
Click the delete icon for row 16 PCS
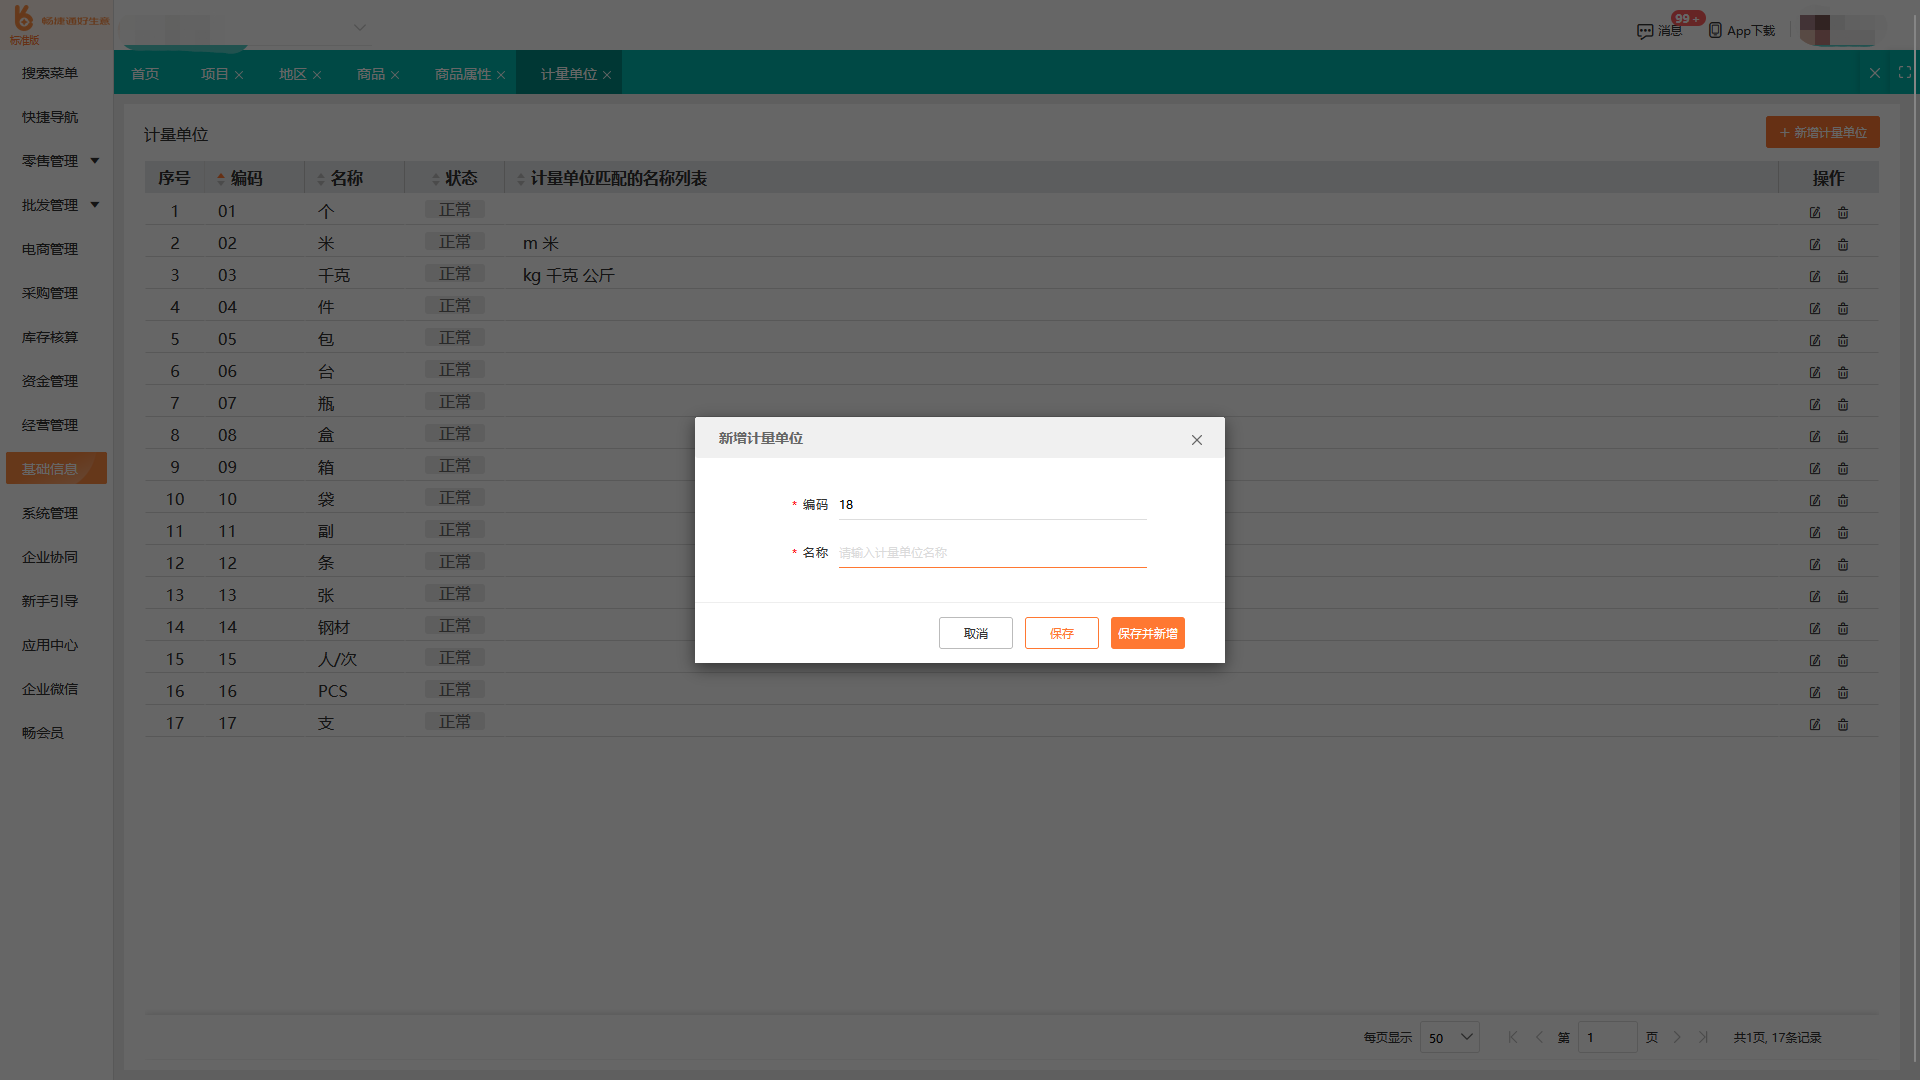tap(1844, 691)
